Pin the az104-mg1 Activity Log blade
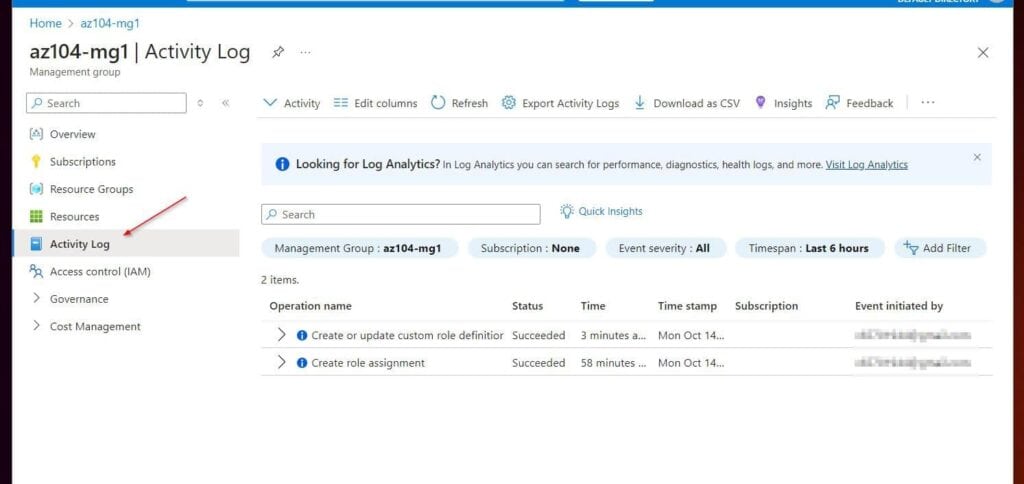This screenshot has width=1024, height=484. 278,52
